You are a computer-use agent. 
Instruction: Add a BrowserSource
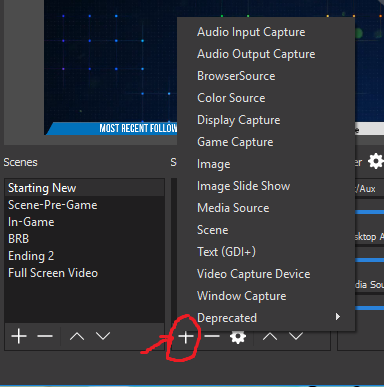pyautogui.click(x=266, y=76)
